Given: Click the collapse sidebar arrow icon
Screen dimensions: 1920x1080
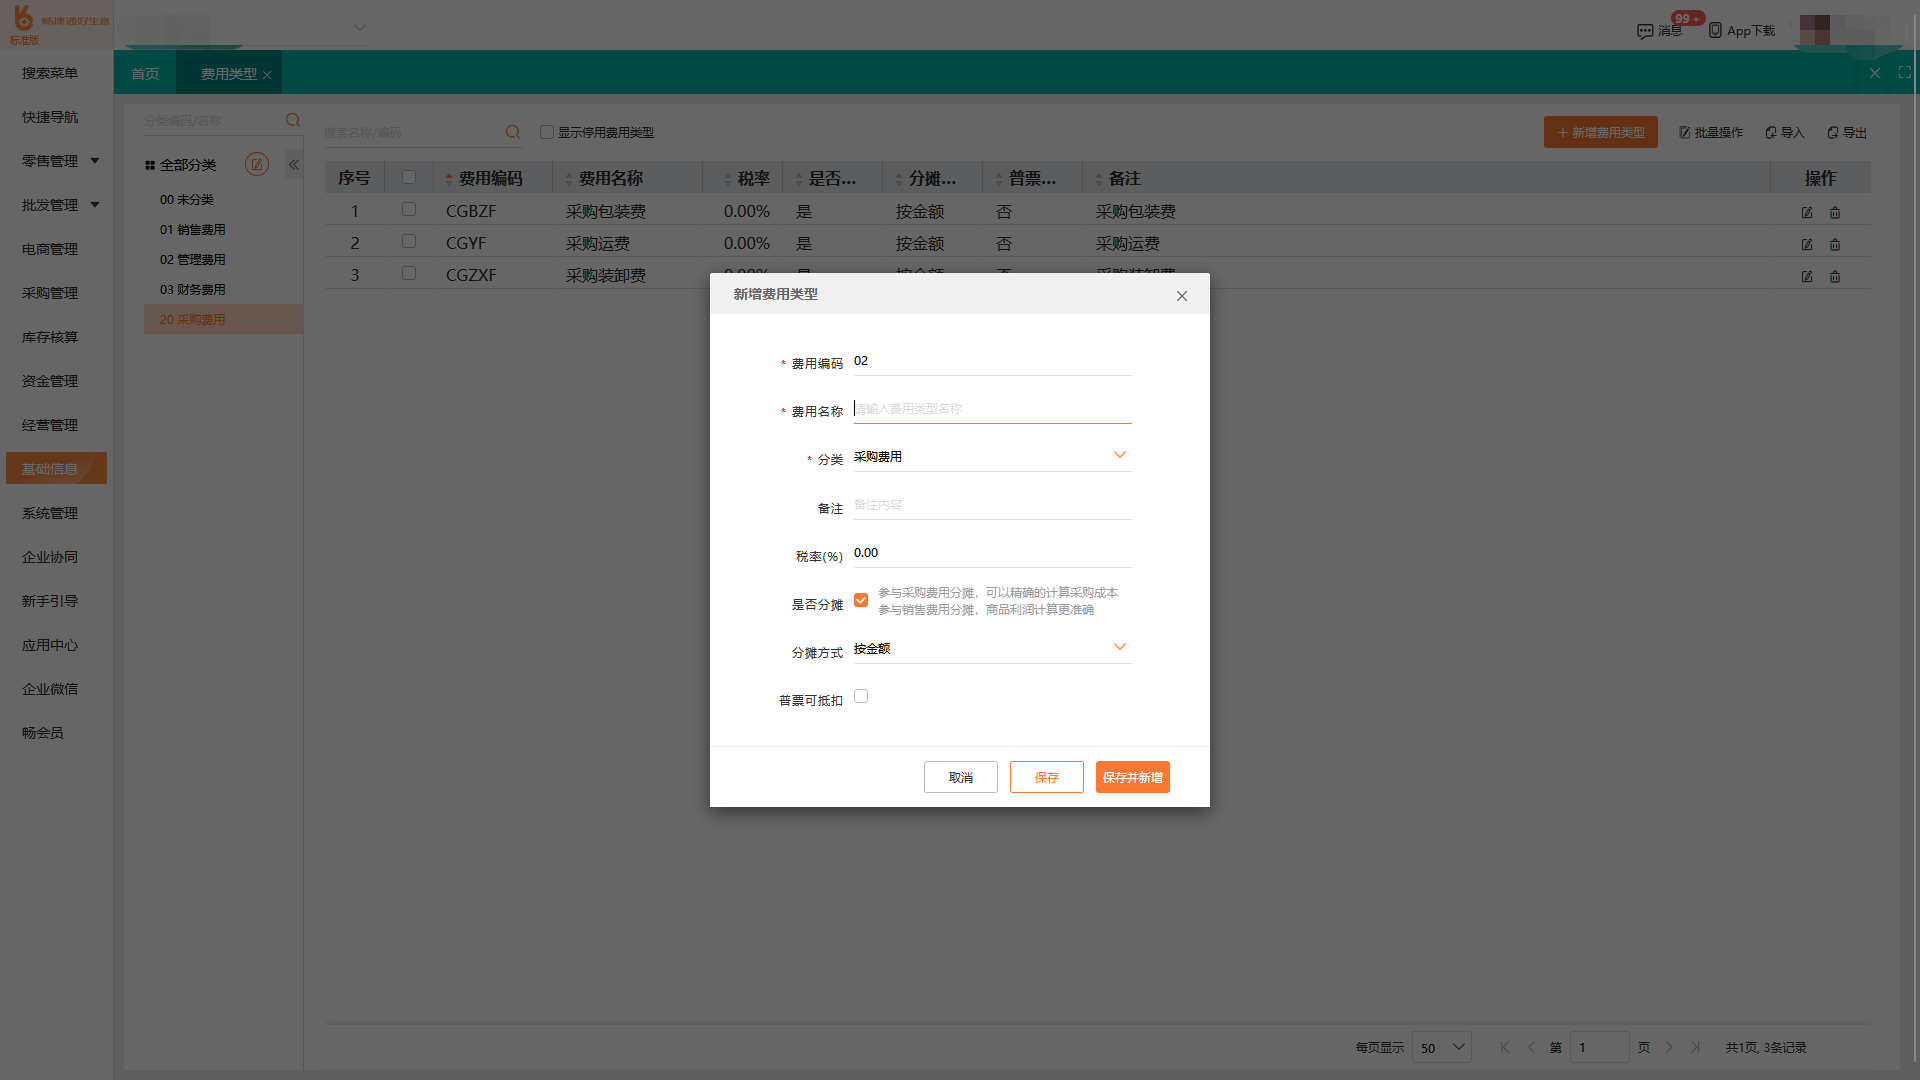Looking at the screenshot, I should point(294,165).
